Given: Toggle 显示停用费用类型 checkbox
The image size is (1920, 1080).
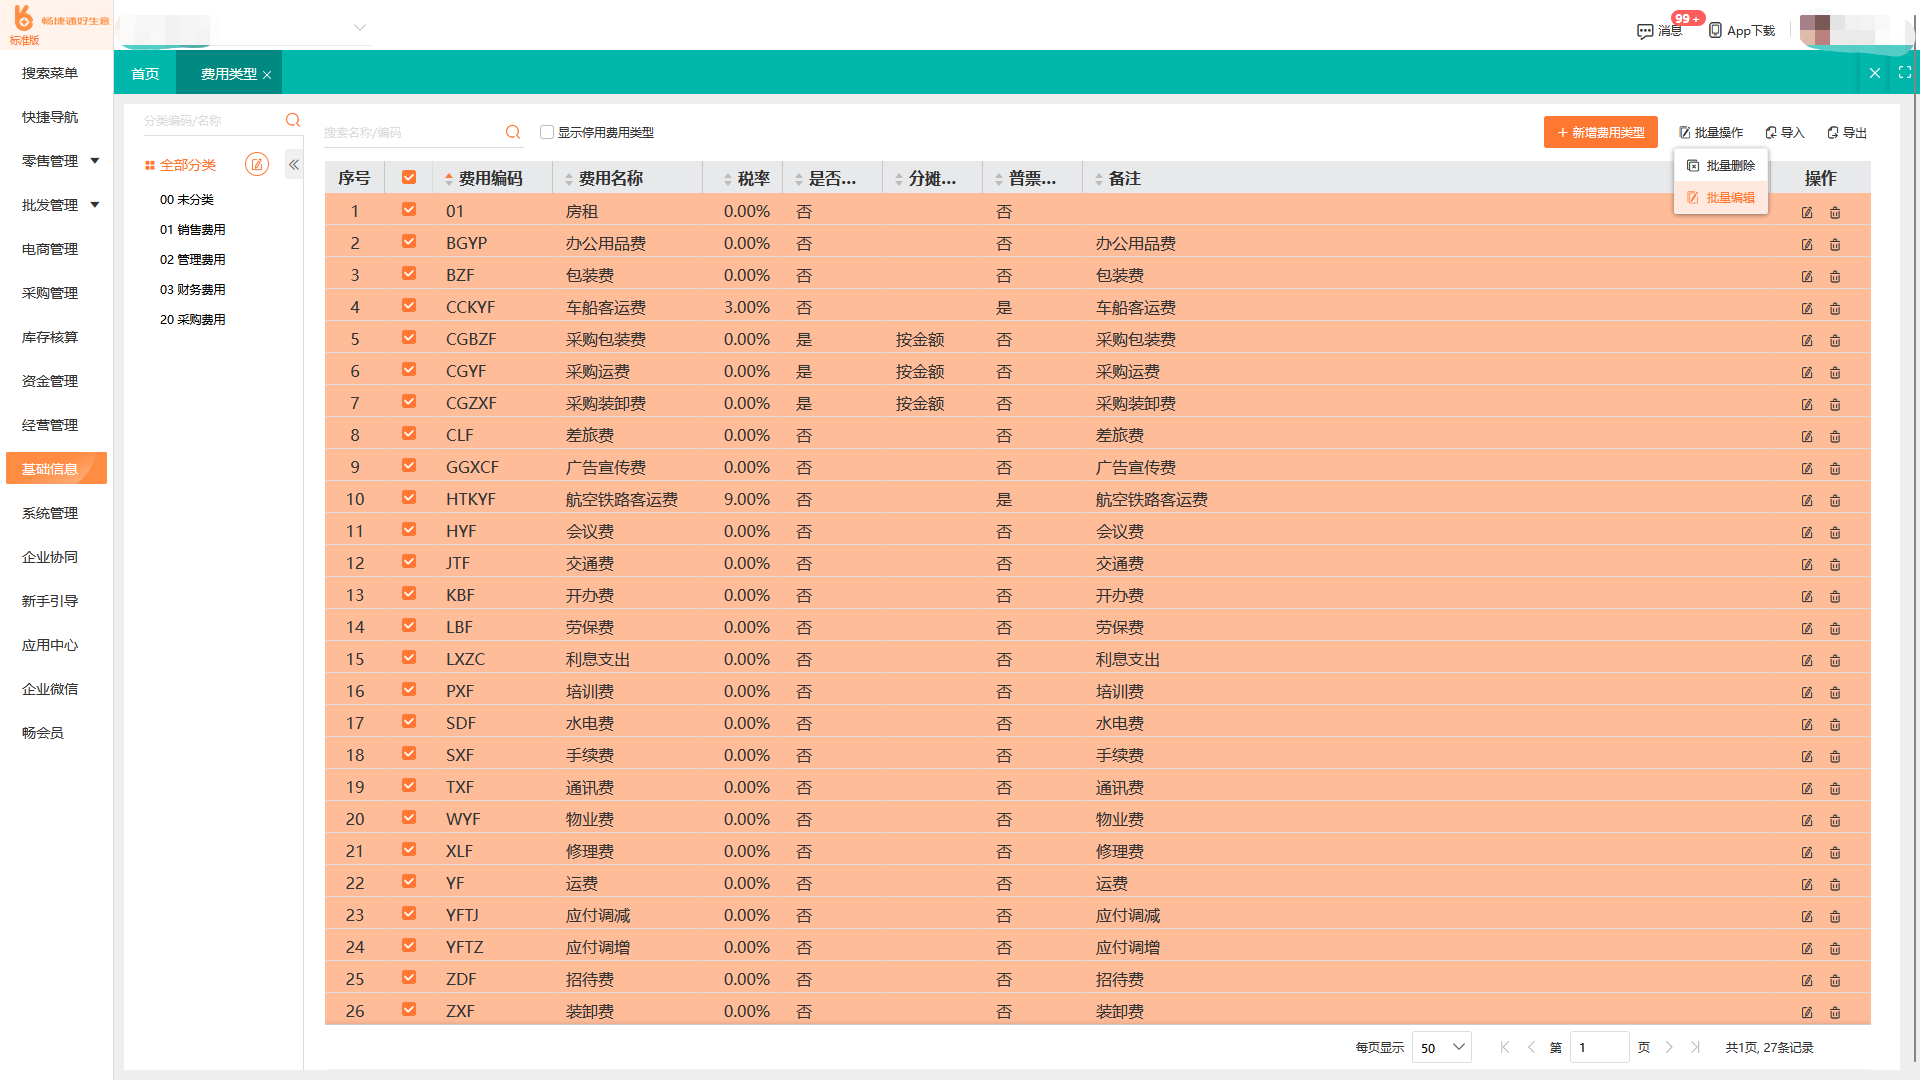Looking at the screenshot, I should pyautogui.click(x=546, y=131).
